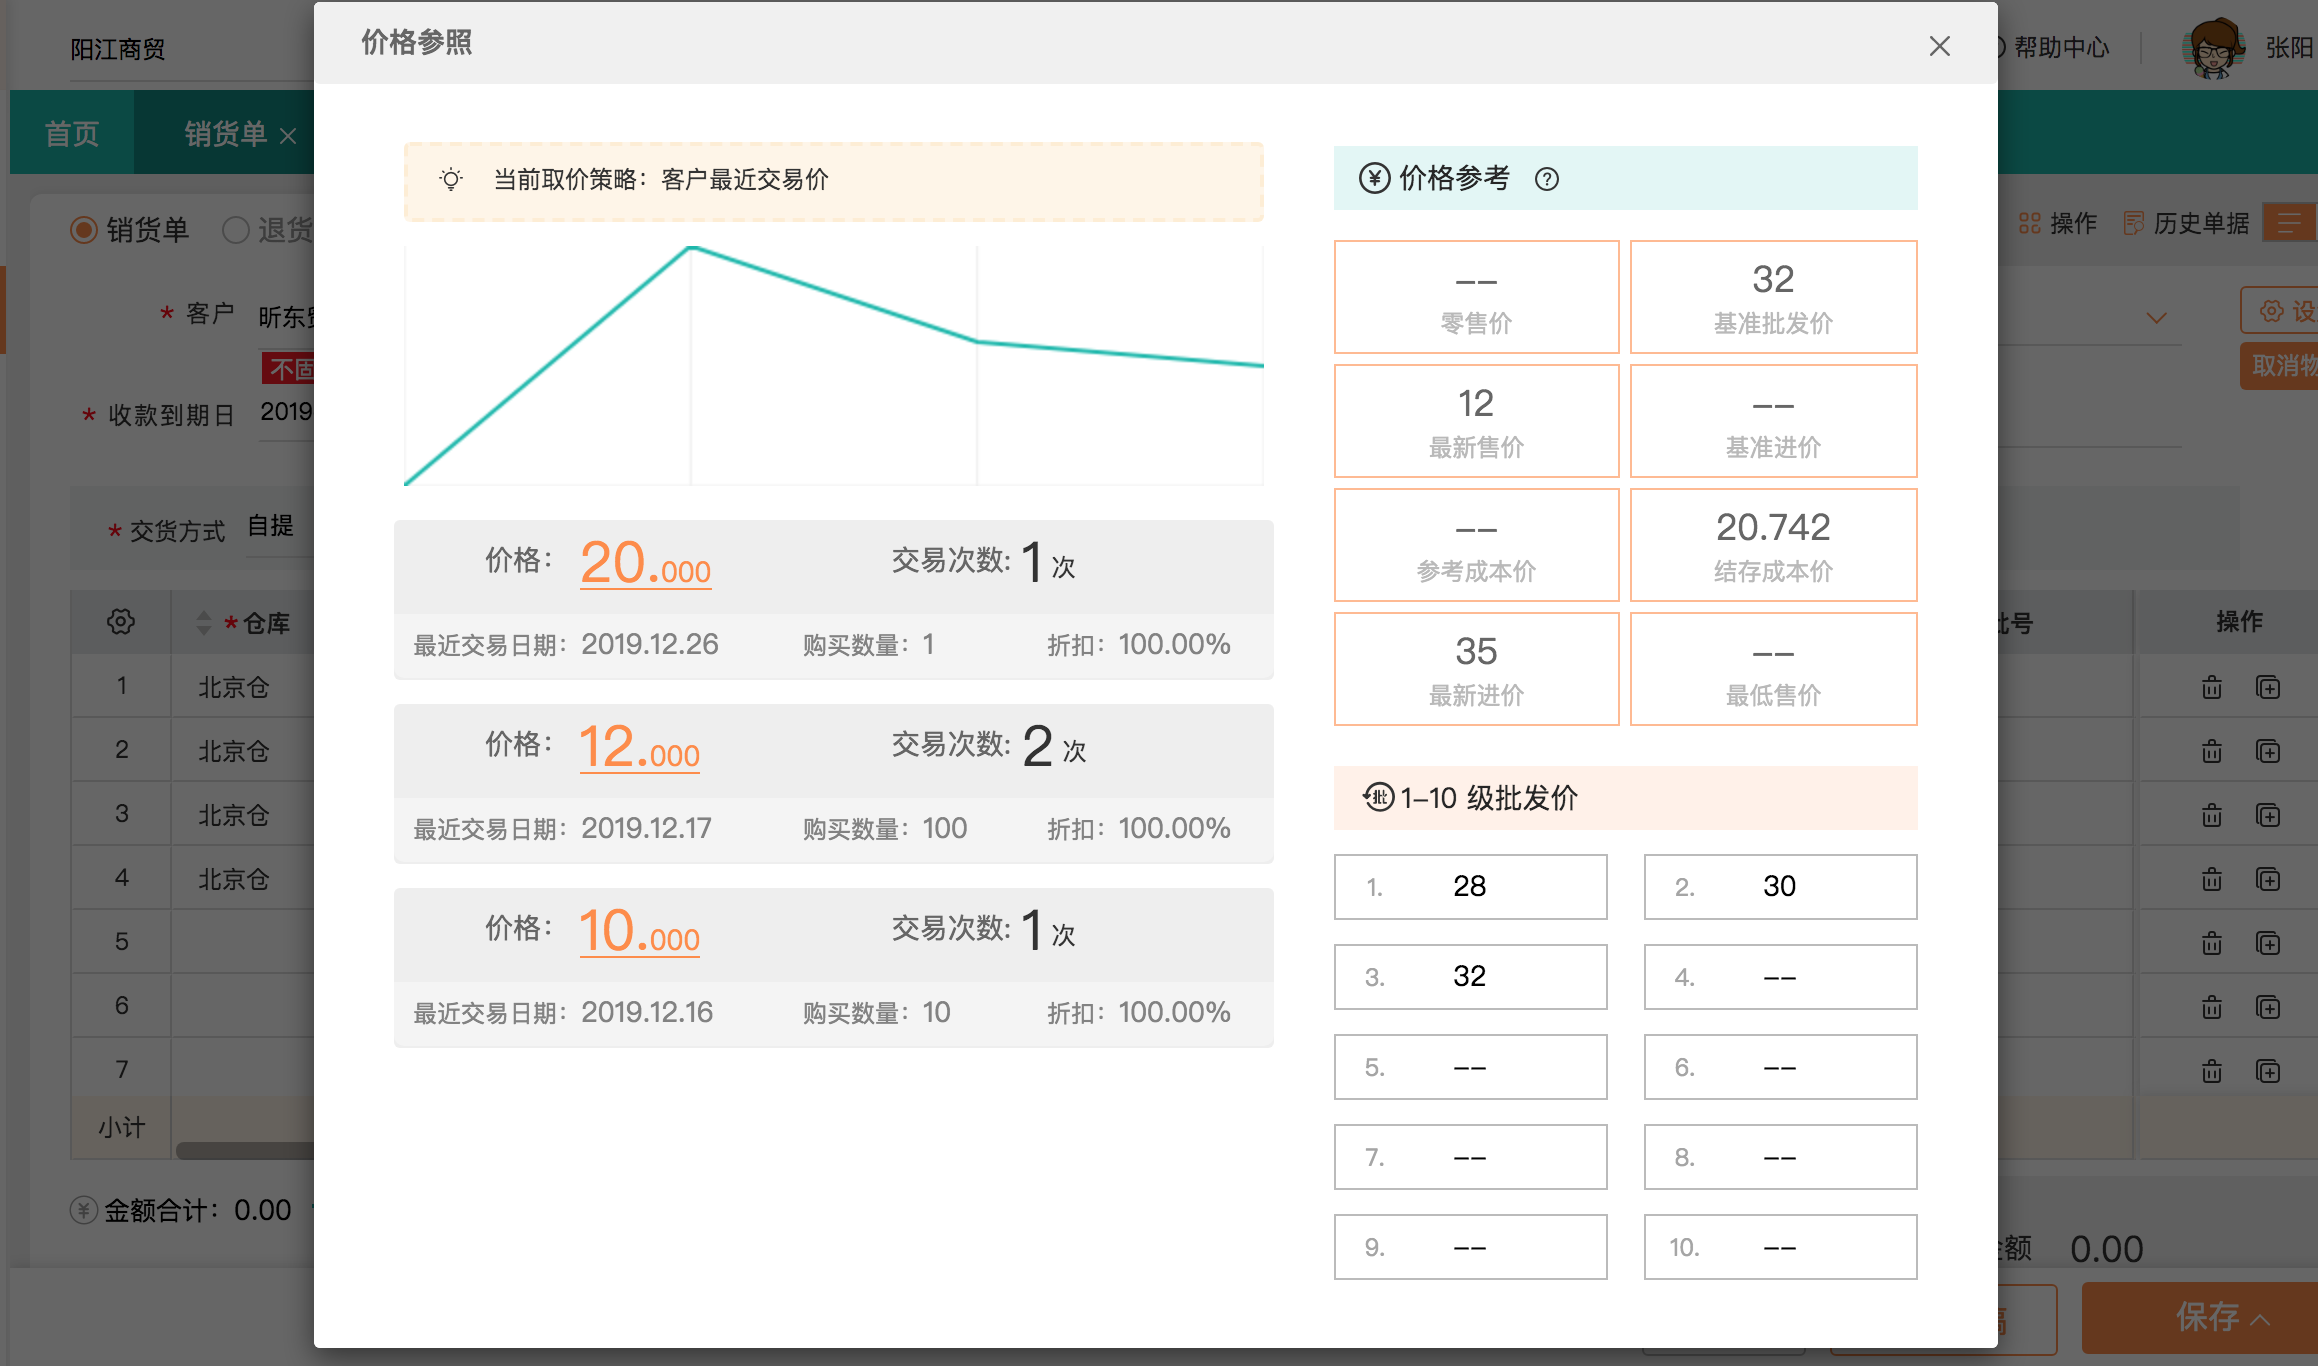The height and width of the screenshot is (1366, 2318).
Task: Click the 1-10级批发价 tier pricing icon
Action: pos(1370,797)
